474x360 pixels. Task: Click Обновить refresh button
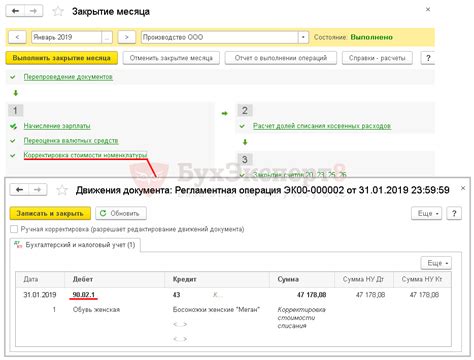121,213
